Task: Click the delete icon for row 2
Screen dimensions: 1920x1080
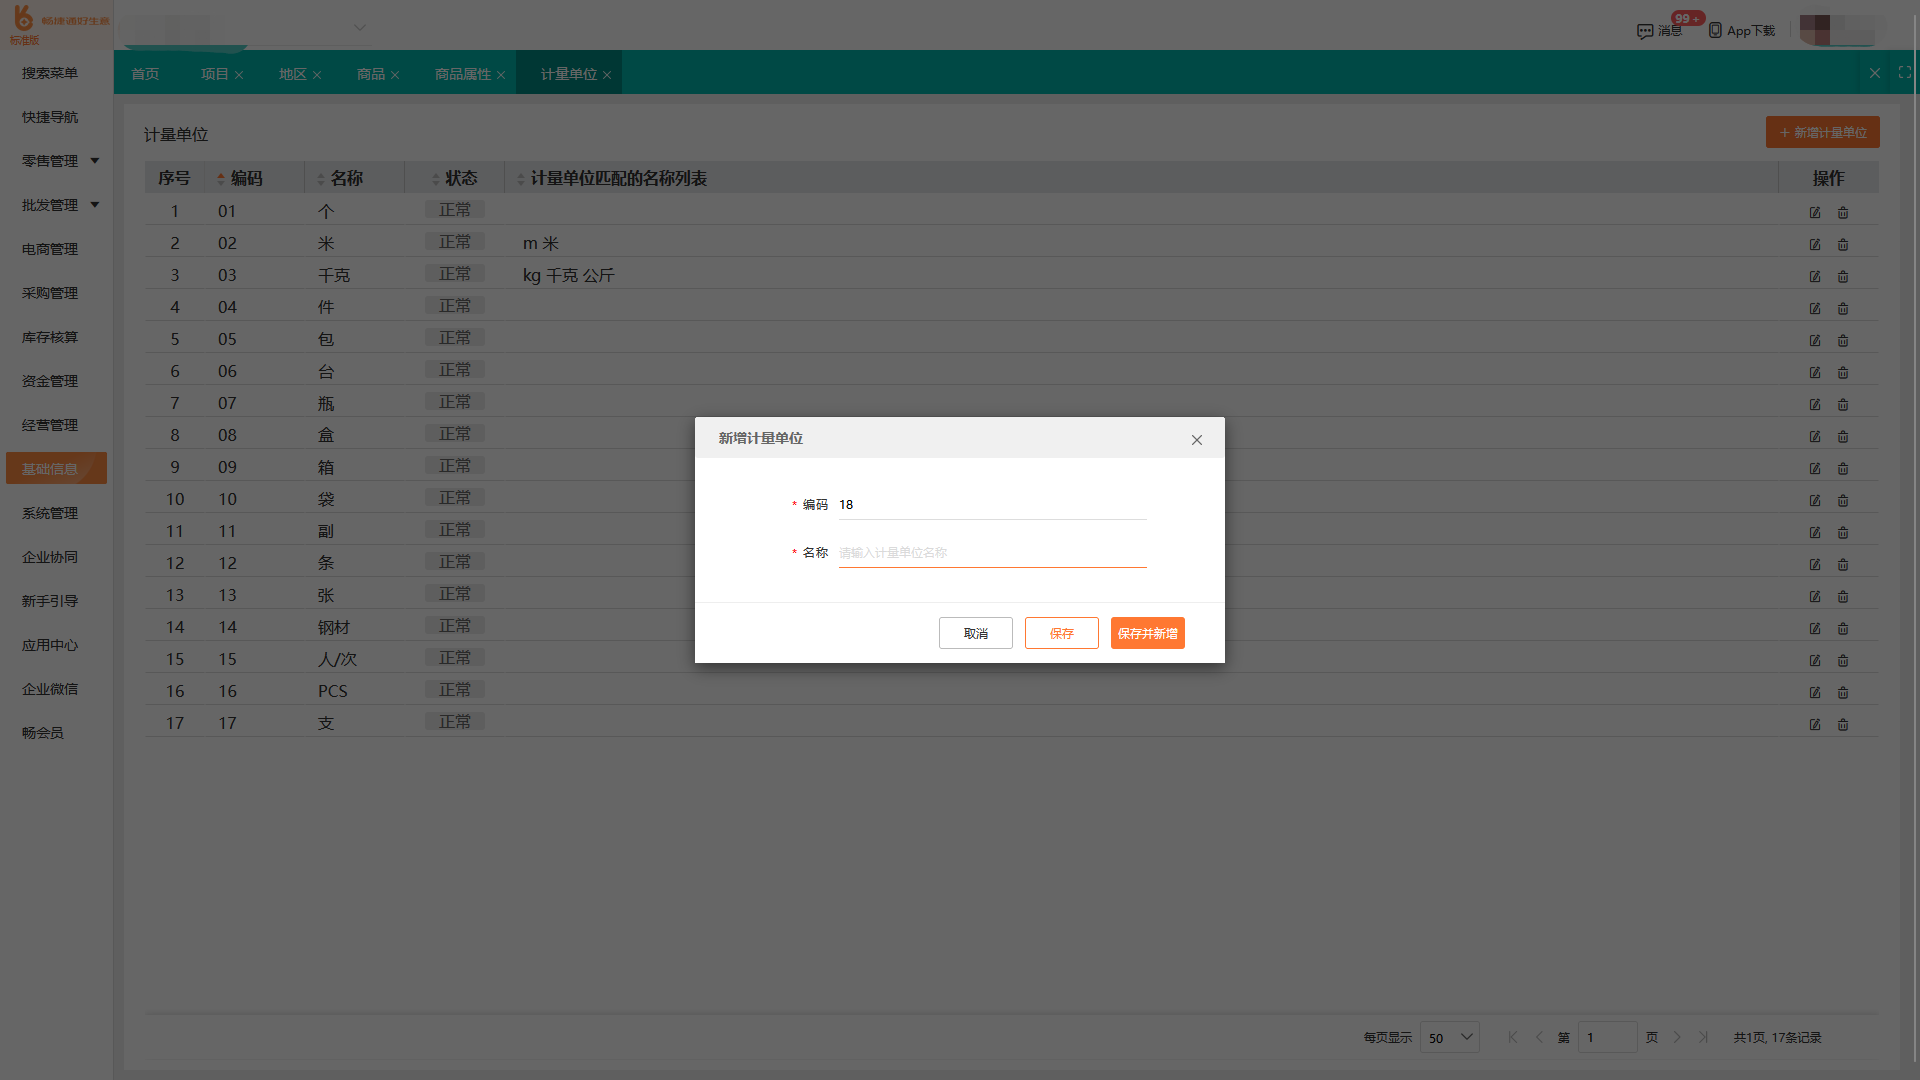Action: pyautogui.click(x=1844, y=244)
